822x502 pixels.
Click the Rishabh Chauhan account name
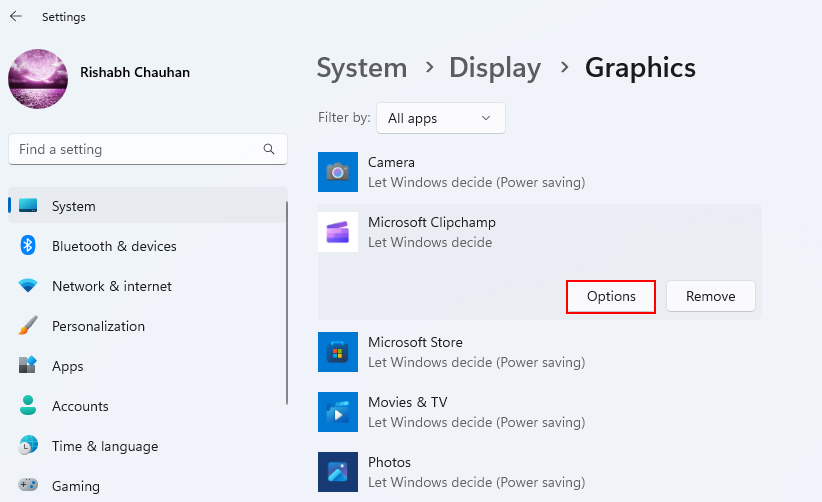[x=135, y=72]
